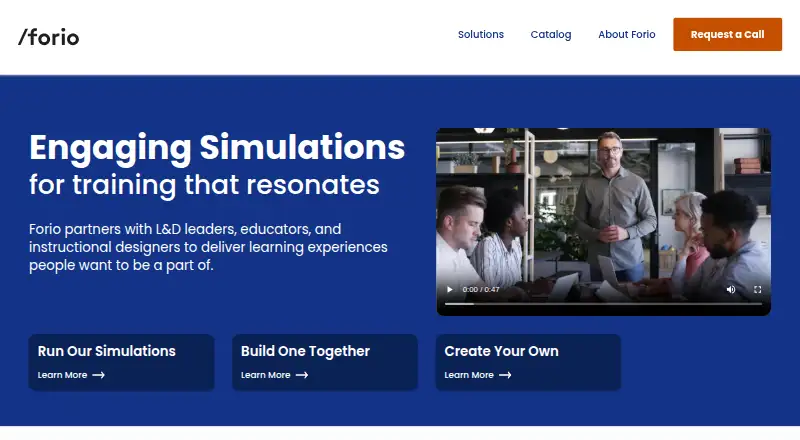Enter video fullscreen mode

click(x=758, y=289)
